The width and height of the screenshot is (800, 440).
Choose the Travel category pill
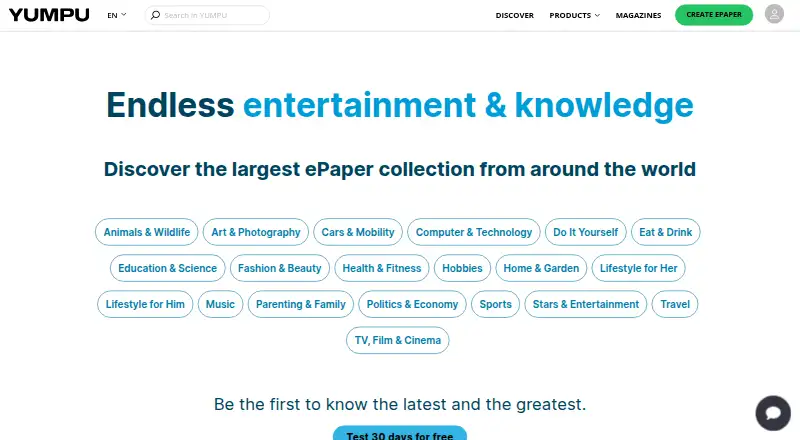coord(674,304)
